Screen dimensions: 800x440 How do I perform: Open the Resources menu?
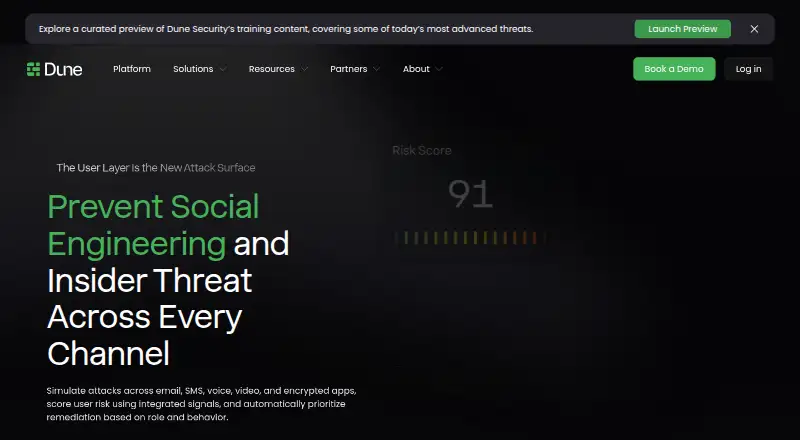pyautogui.click(x=271, y=69)
